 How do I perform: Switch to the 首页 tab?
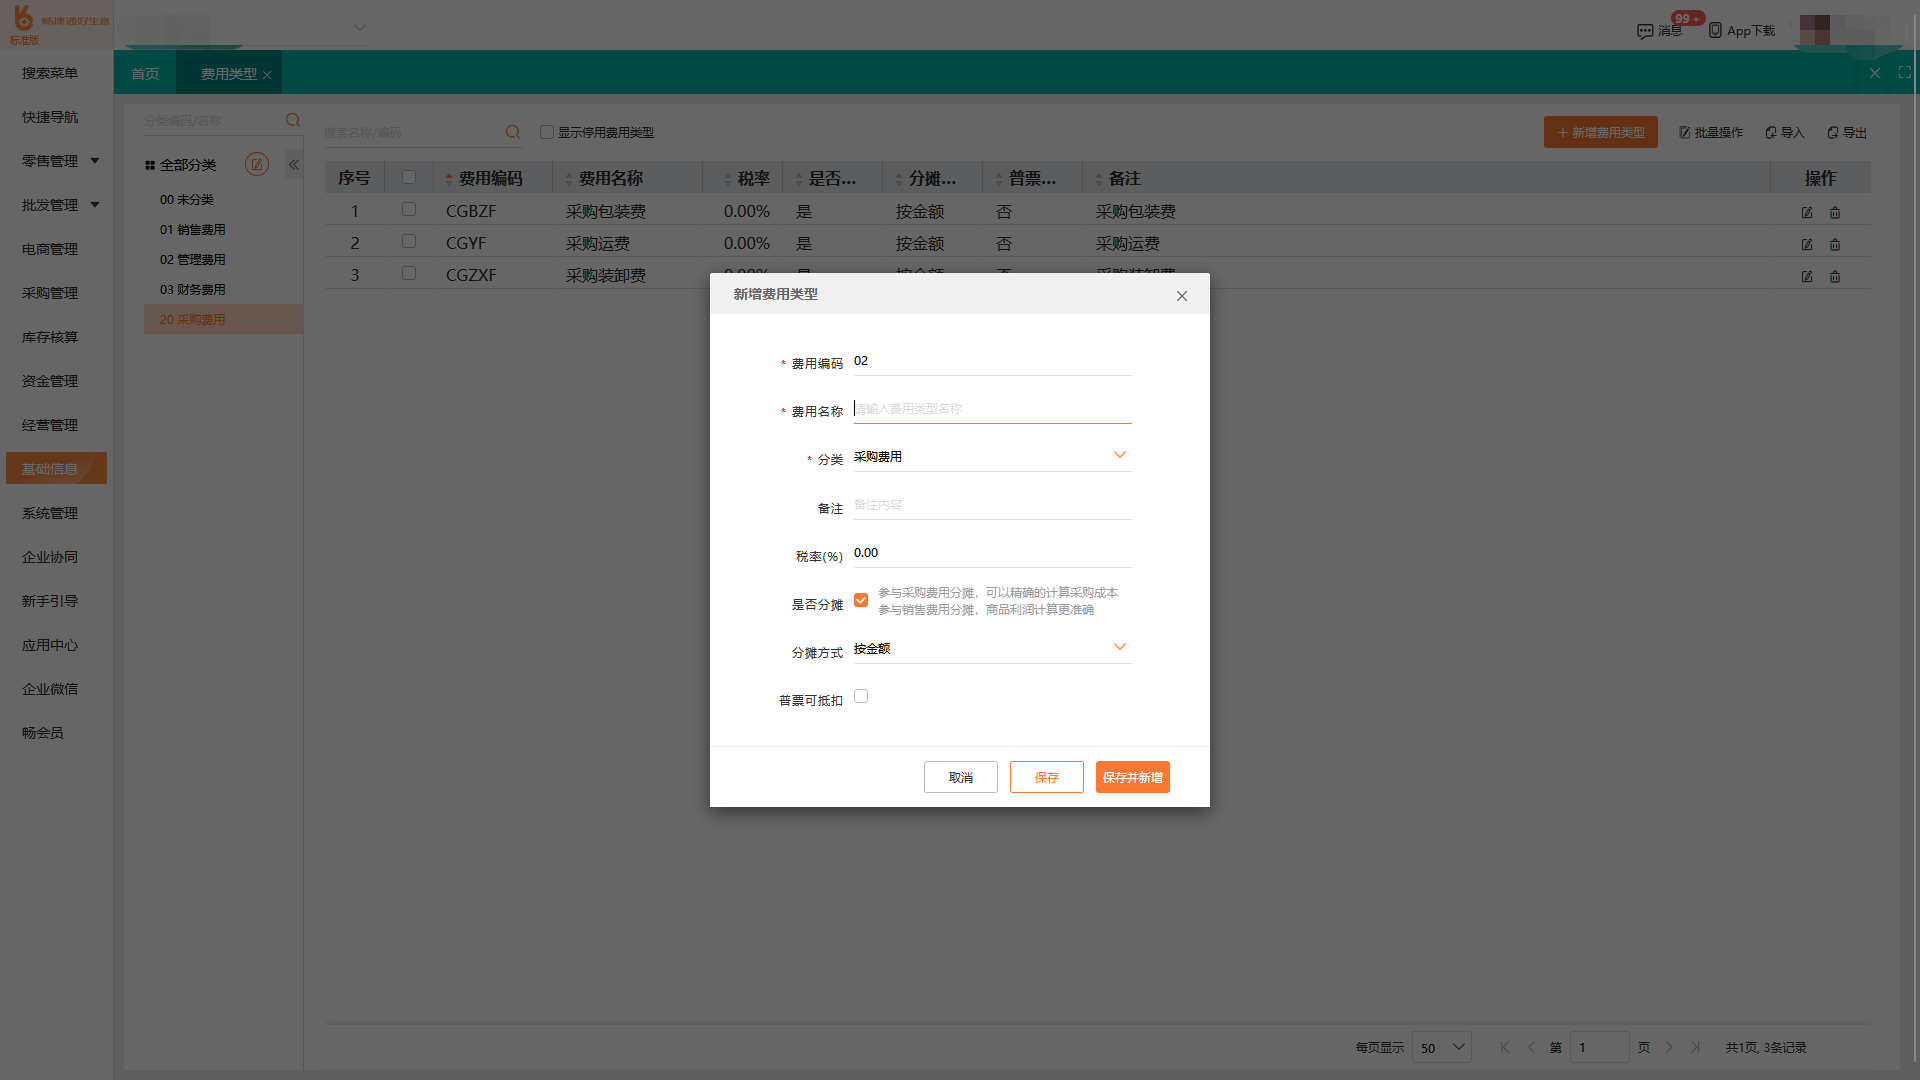point(144,74)
